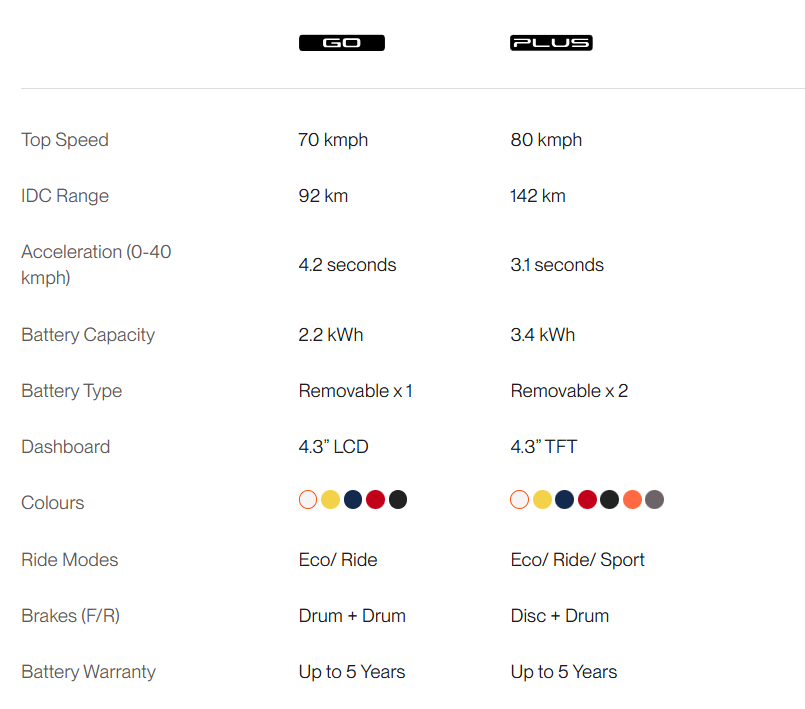Image resolution: width=805 pixels, height=709 pixels.
Task: Click the PLUS variant badge
Action: [551, 43]
